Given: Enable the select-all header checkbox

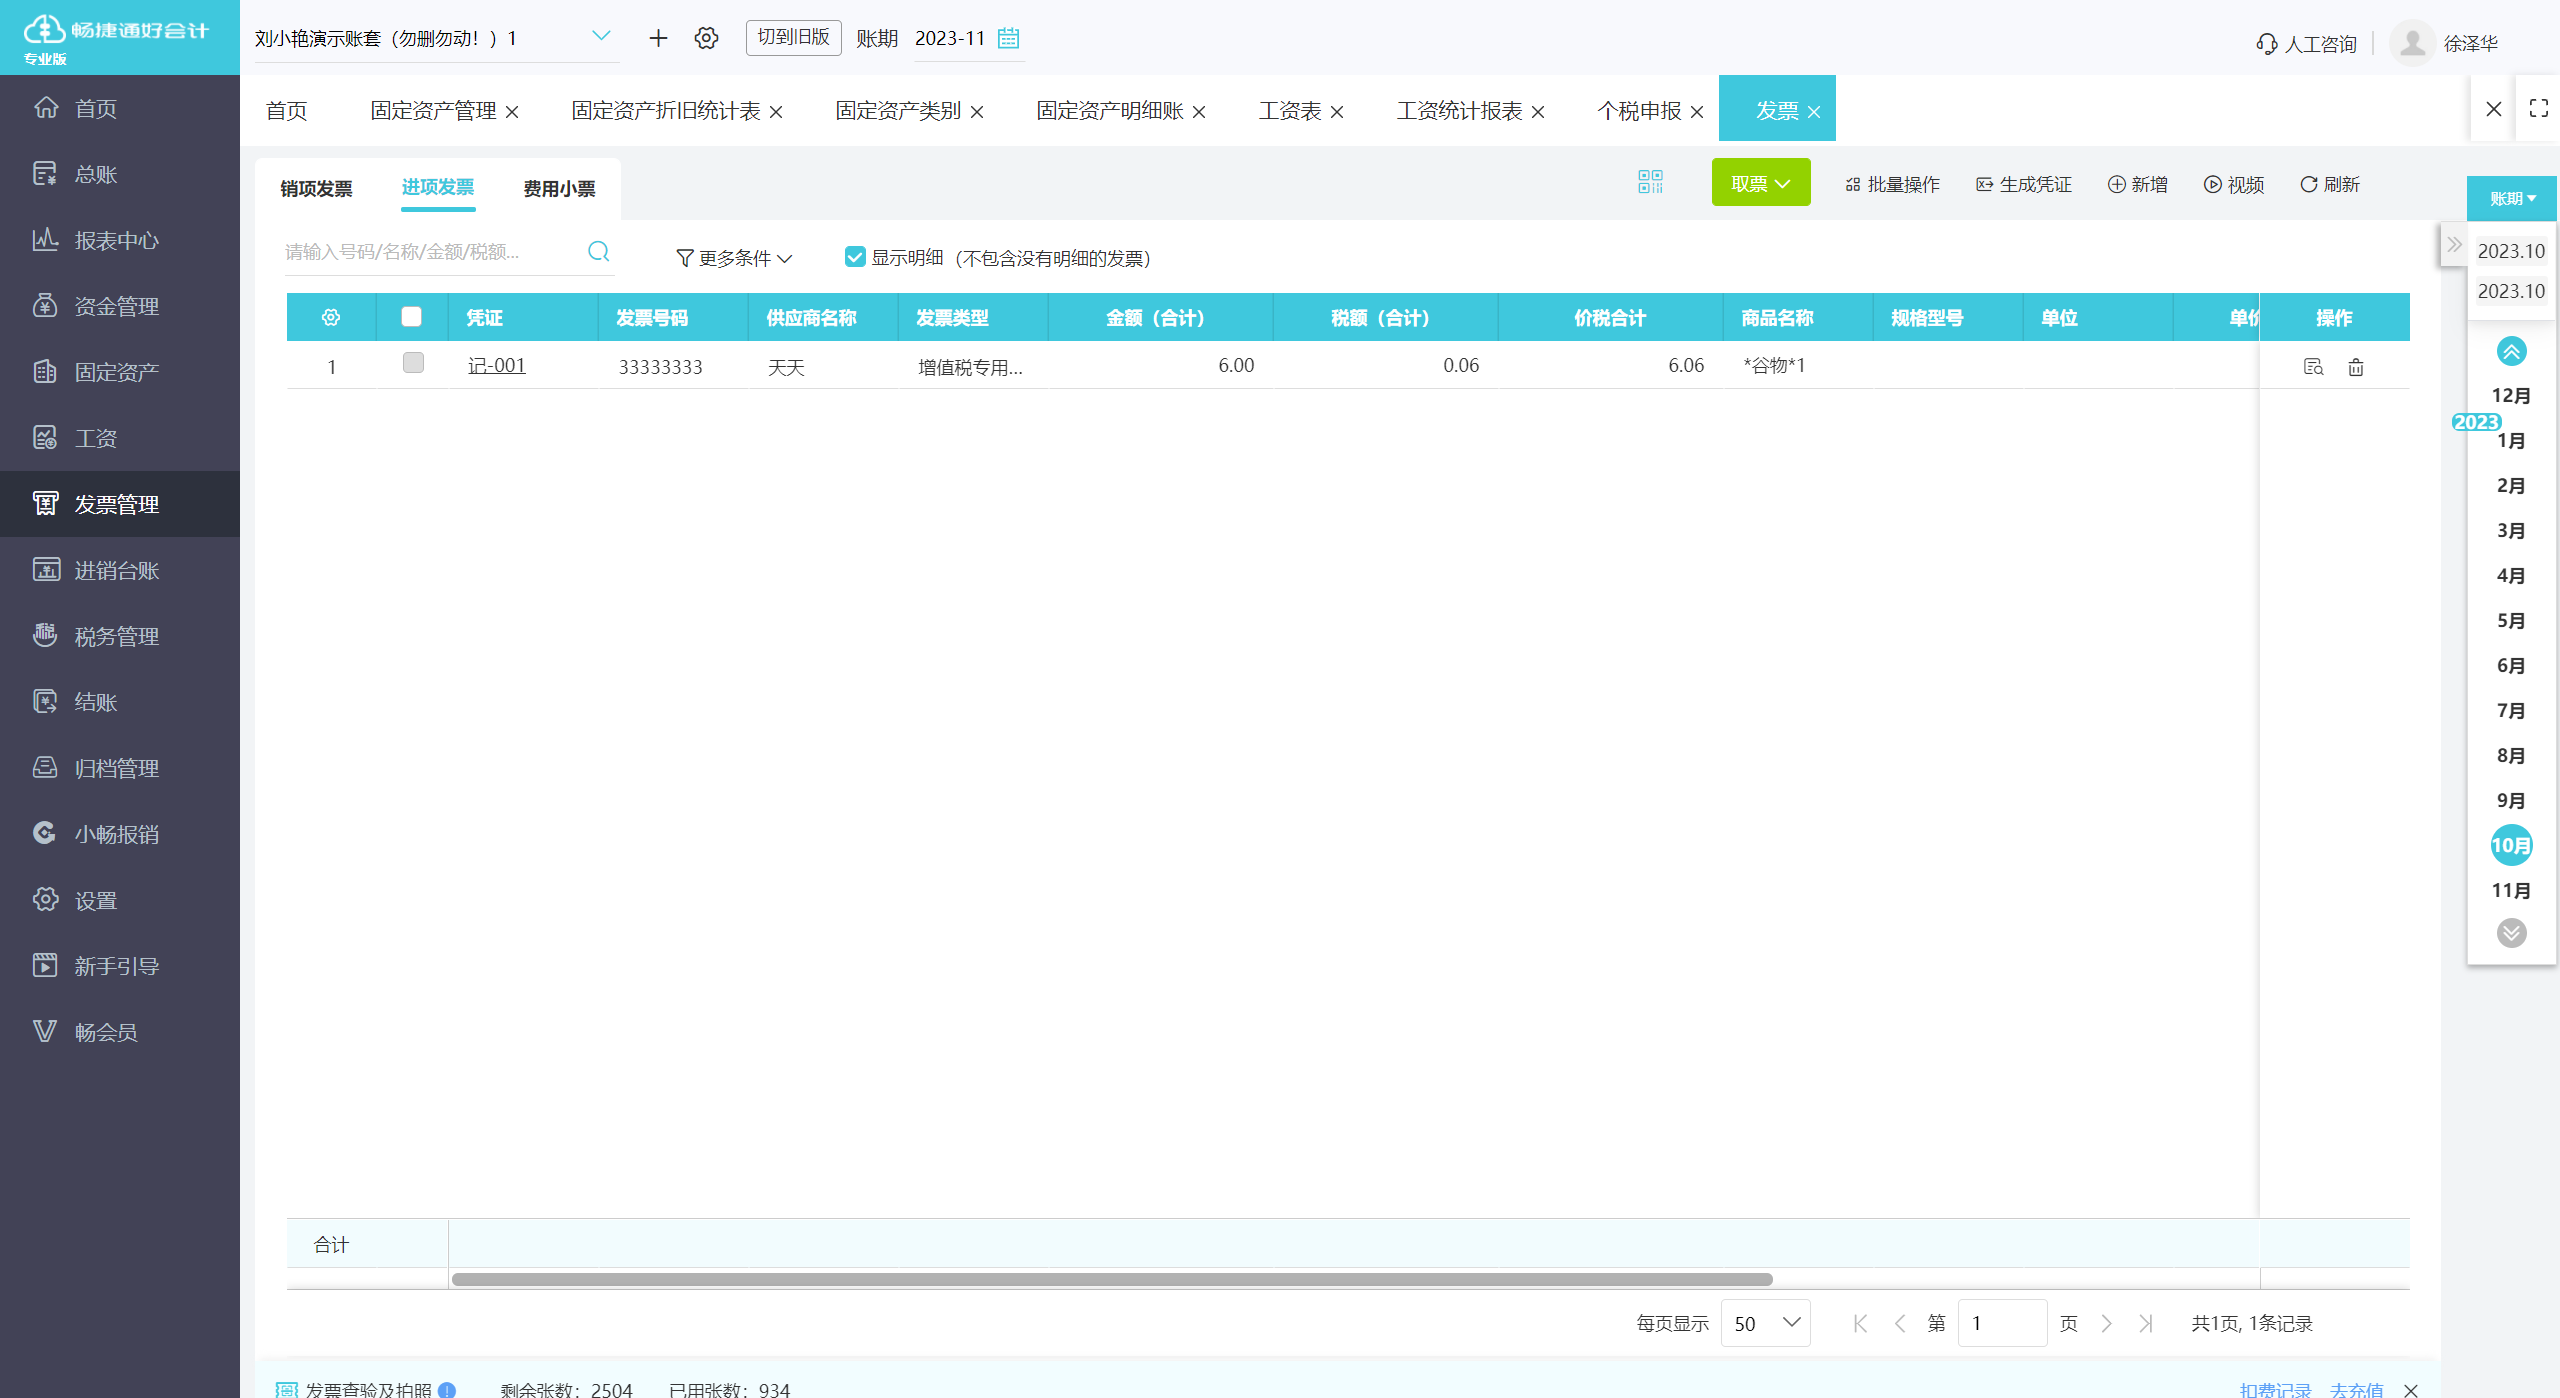Looking at the screenshot, I should tap(411, 317).
